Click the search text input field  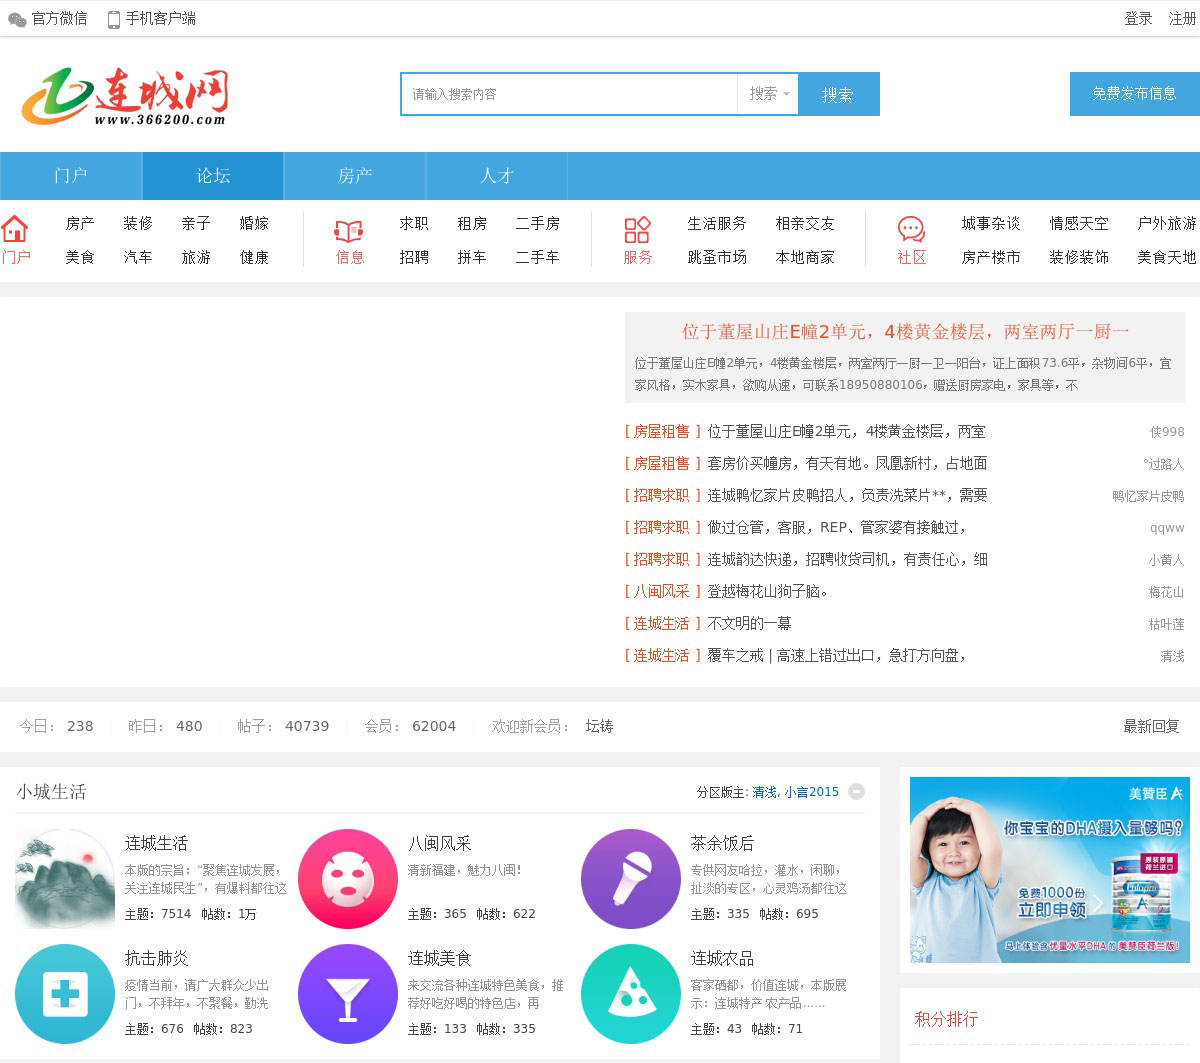570,94
